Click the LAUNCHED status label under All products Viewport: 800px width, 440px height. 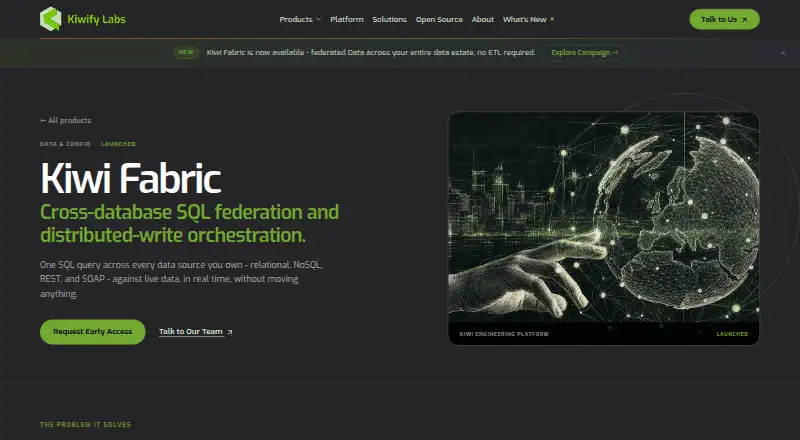pyautogui.click(x=118, y=144)
